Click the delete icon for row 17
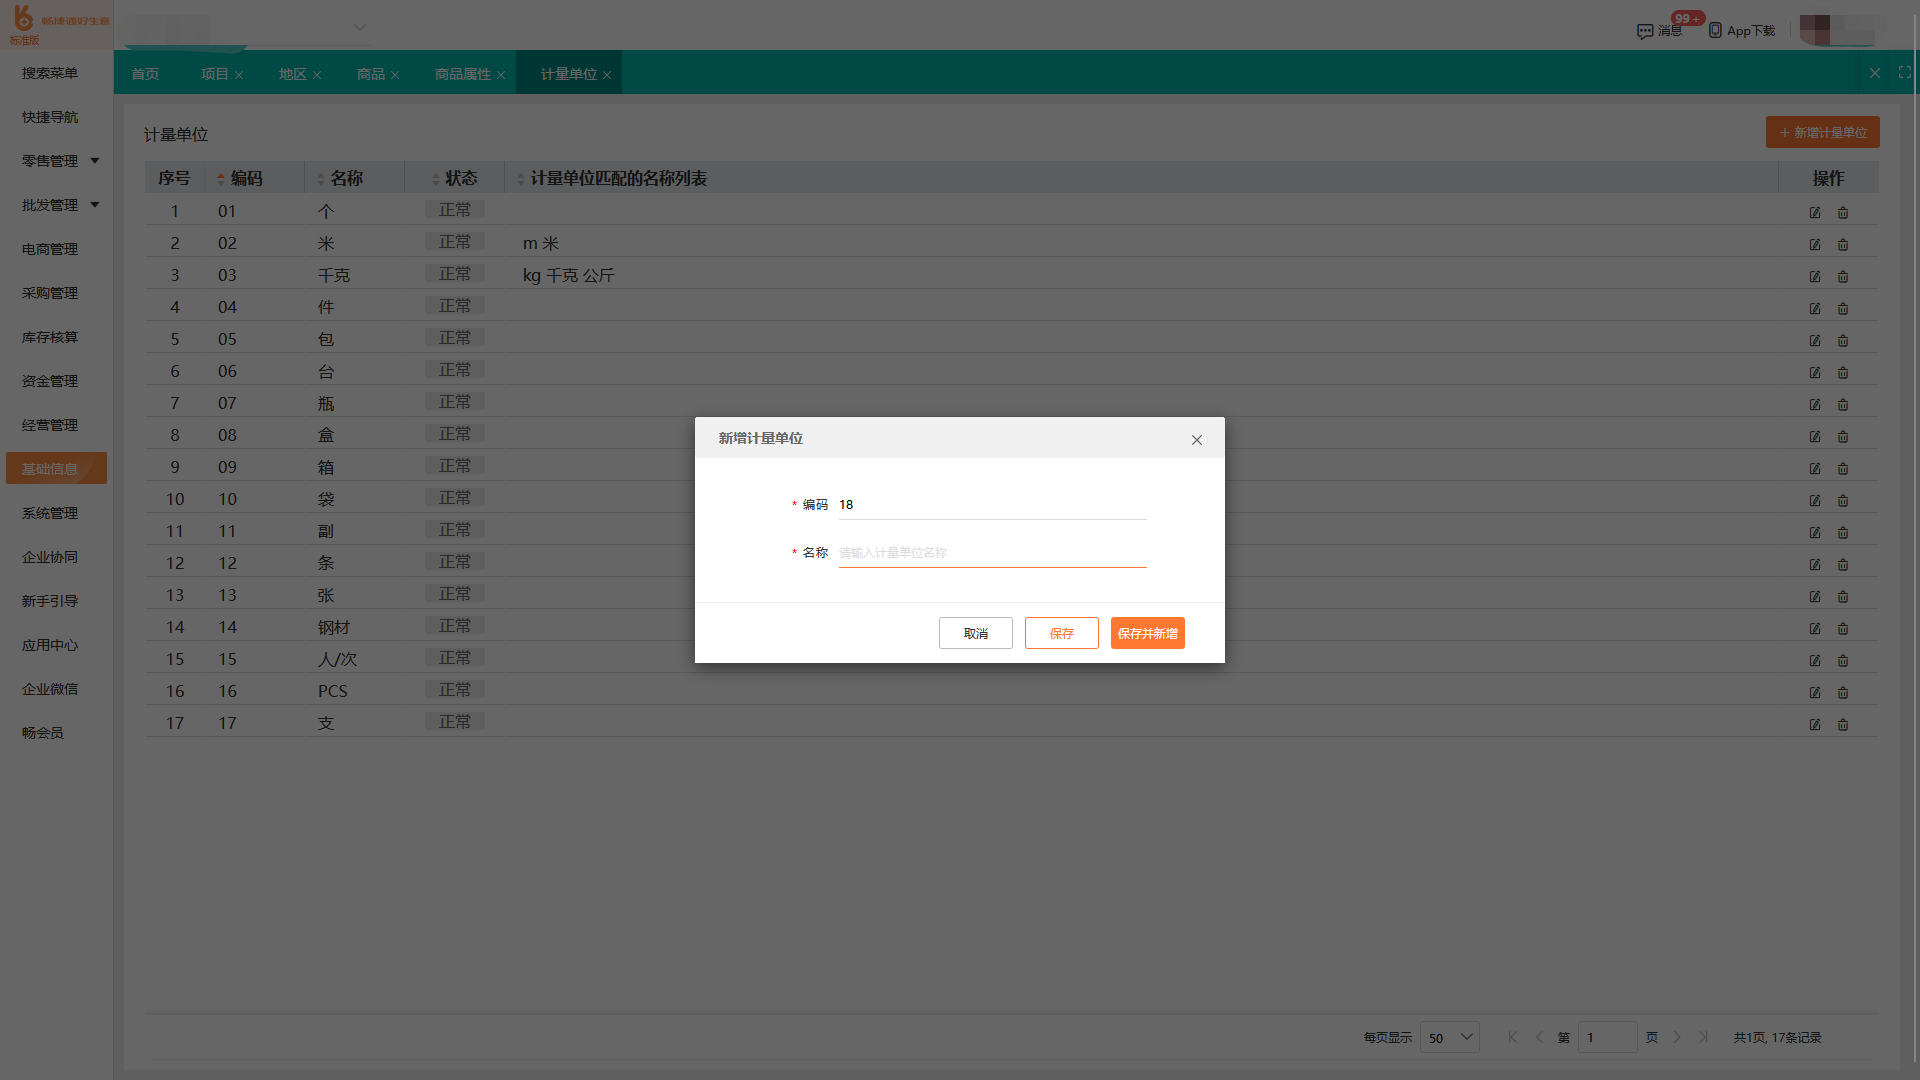 pos(1844,724)
